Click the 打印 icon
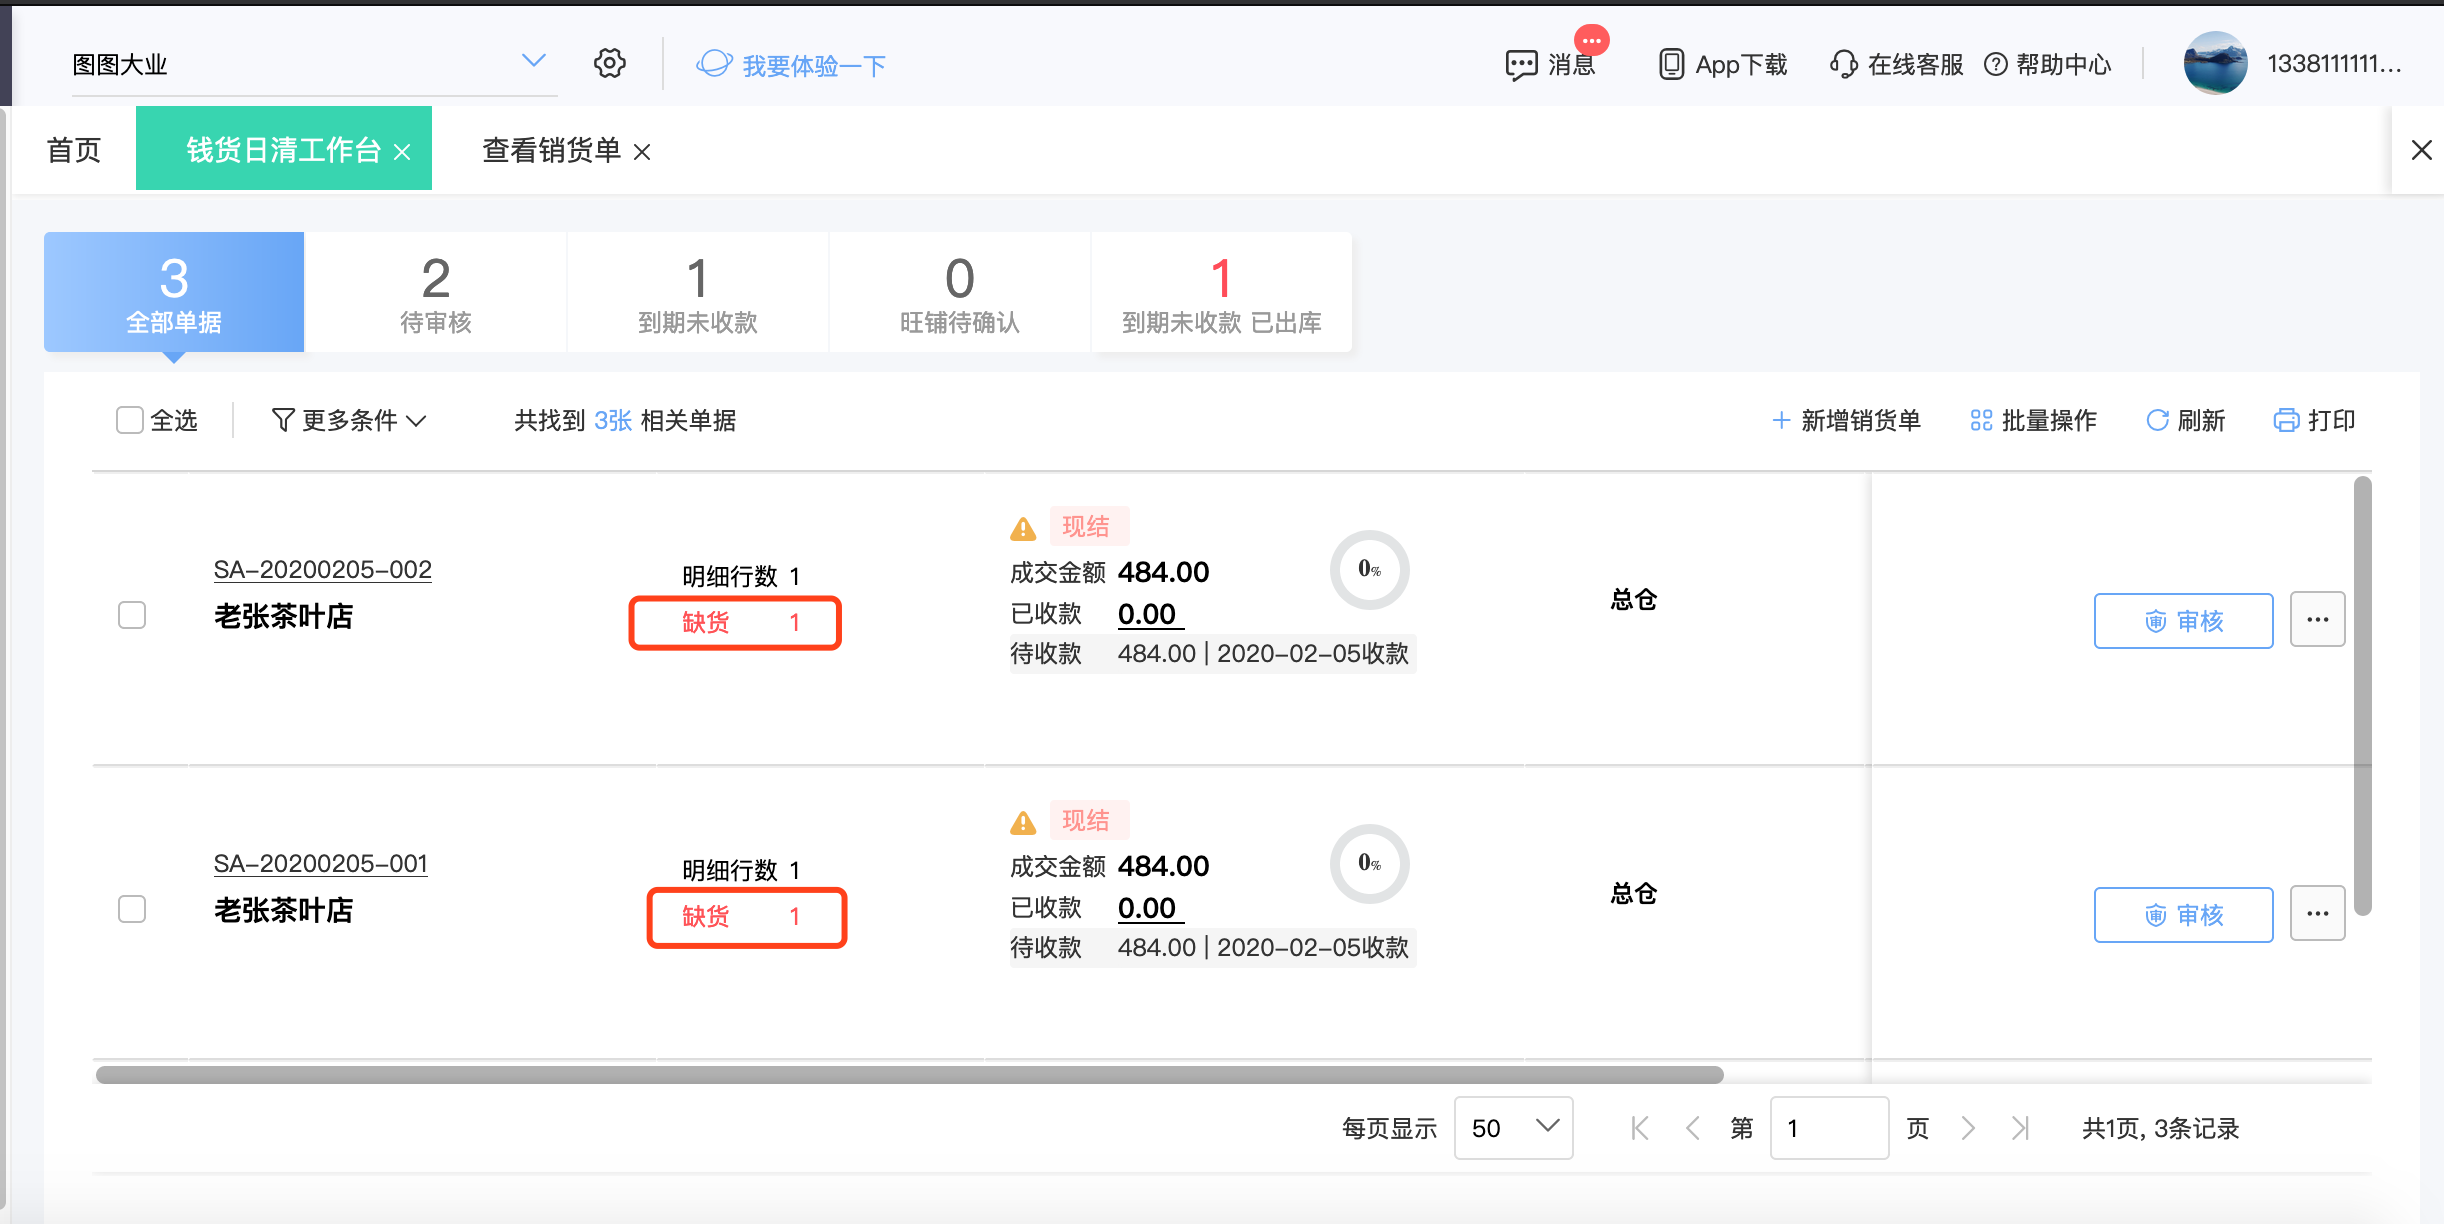Screen dimensions: 2444x1224 pos(2283,420)
